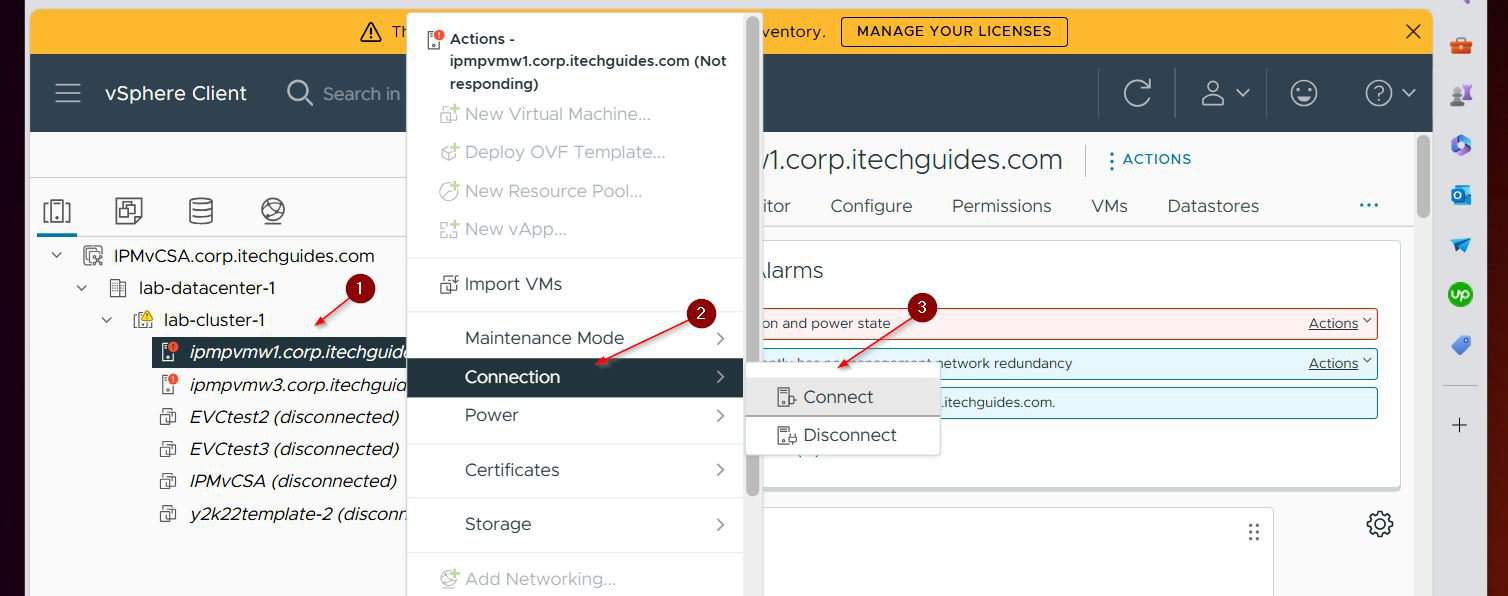
Task: Open the Actions dropdown on first alarm row
Action: [1337, 322]
